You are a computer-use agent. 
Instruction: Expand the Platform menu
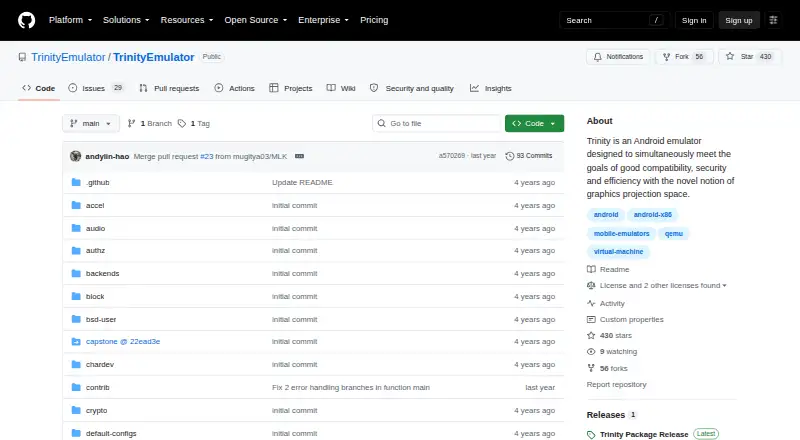tap(70, 20)
